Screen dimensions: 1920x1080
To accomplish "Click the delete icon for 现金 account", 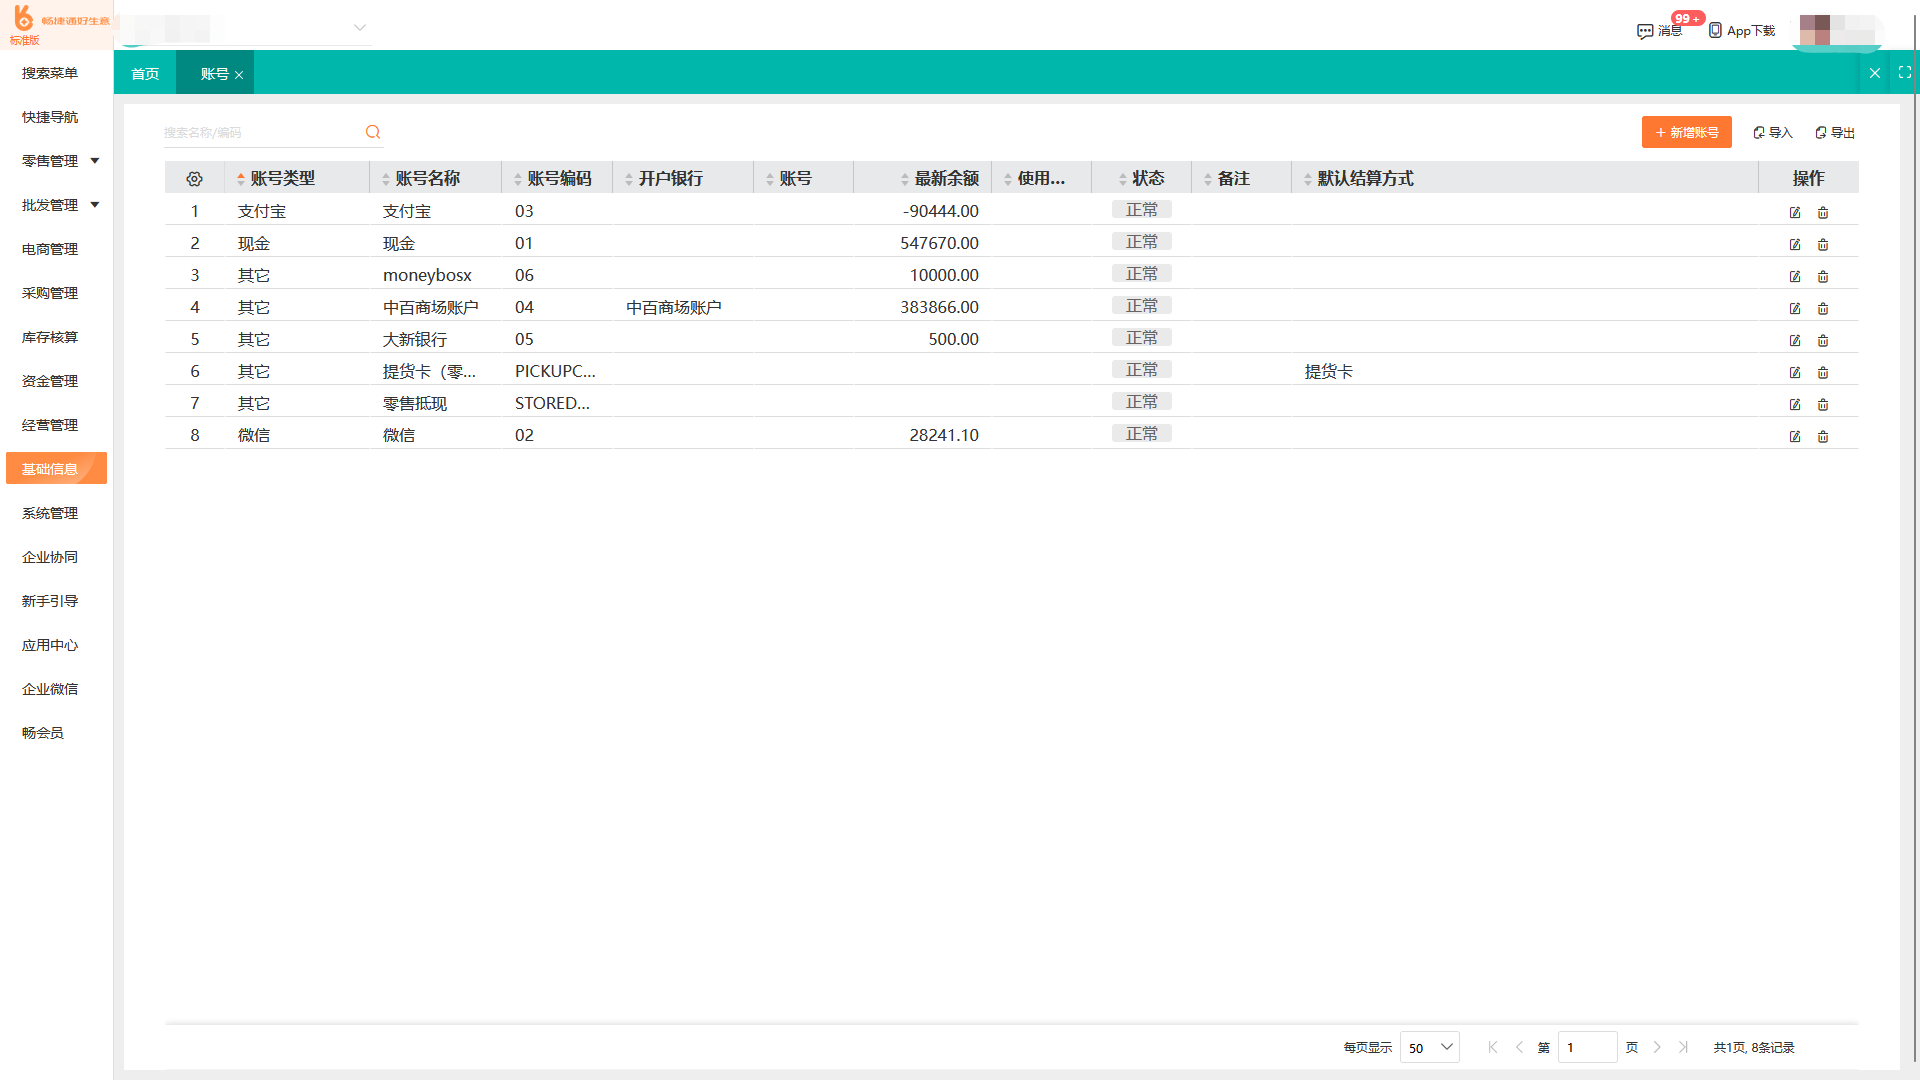I will 1822,243.
